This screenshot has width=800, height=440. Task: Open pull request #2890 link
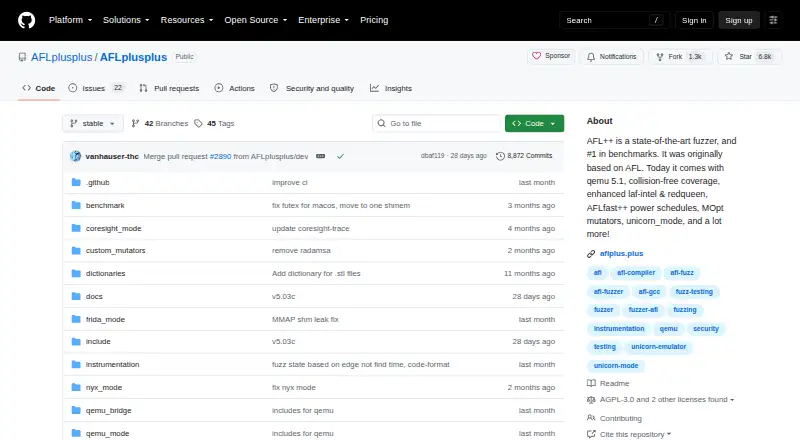pyautogui.click(x=220, y=156)
